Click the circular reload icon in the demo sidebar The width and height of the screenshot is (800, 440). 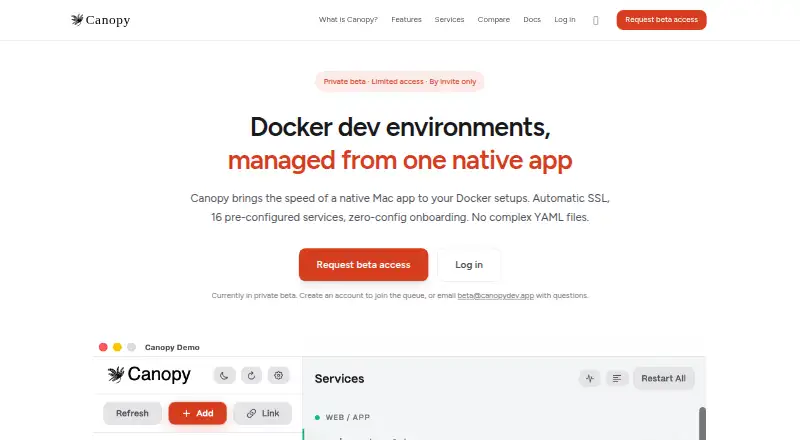point(251,376)
